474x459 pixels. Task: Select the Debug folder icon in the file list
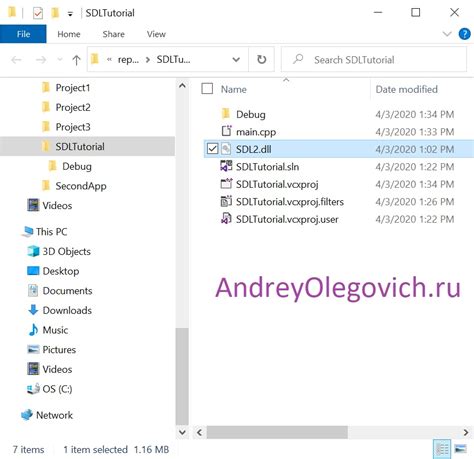click(x=226, y=114)
